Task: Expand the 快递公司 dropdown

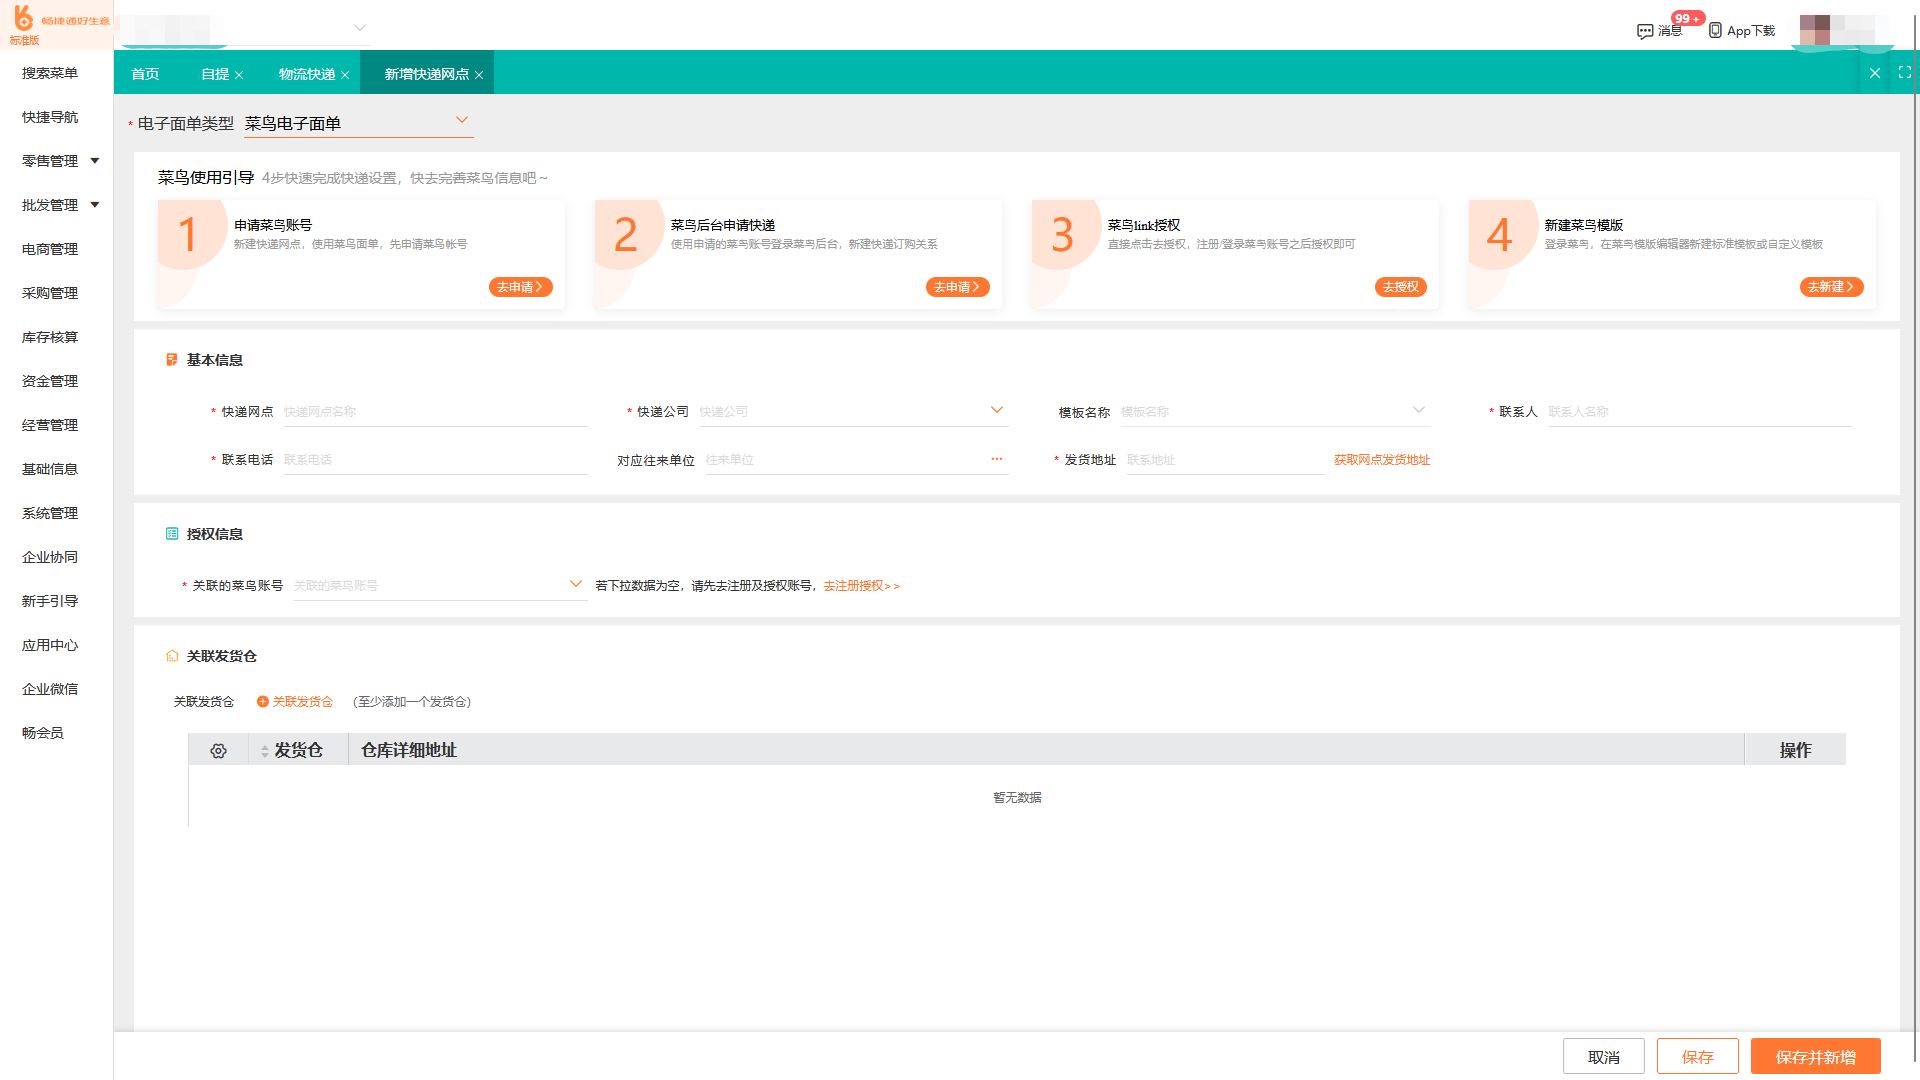Action: [998, 410]
